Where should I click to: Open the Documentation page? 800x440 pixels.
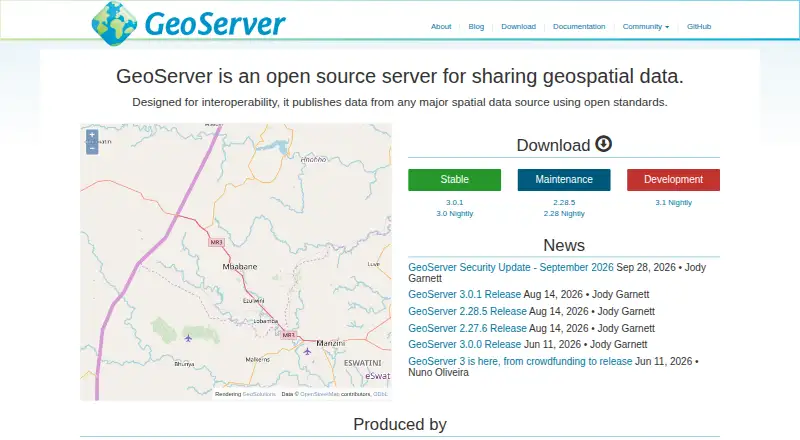(579, 27)
